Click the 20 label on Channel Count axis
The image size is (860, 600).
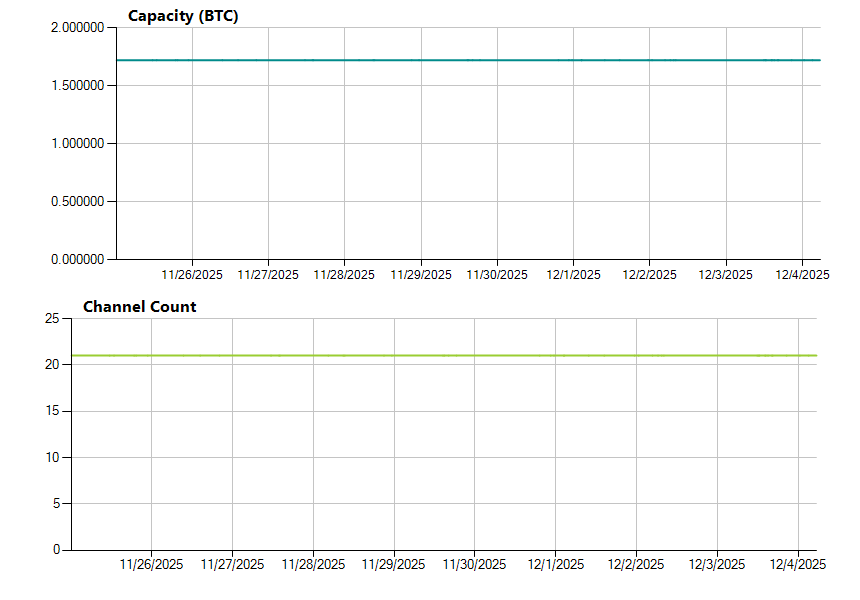coord(52,365)
